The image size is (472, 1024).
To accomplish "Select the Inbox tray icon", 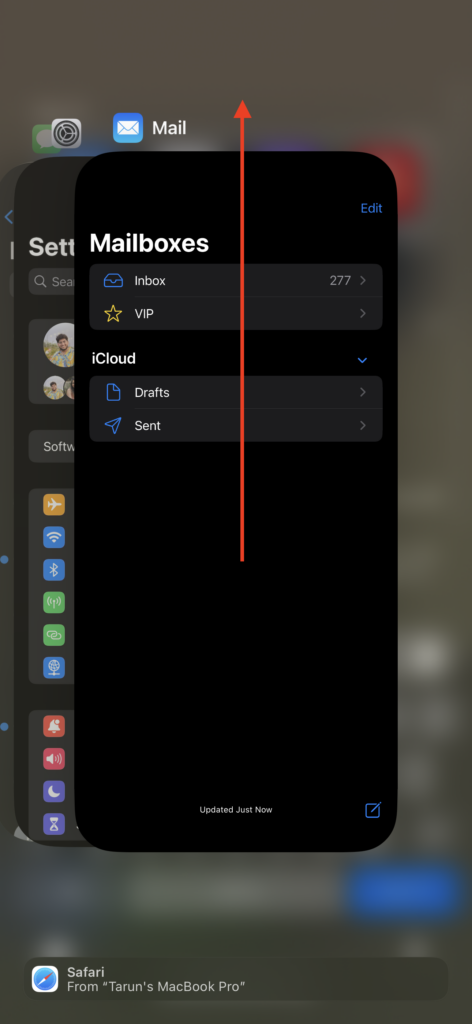I will (x=113, y=281).
